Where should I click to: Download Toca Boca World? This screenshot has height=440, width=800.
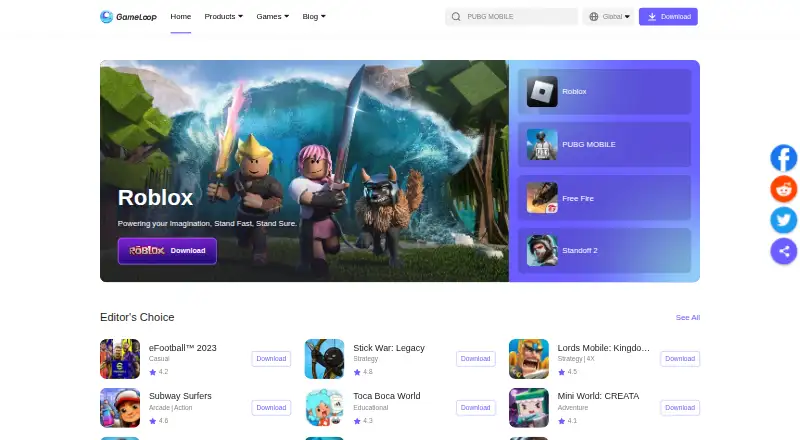476,408
